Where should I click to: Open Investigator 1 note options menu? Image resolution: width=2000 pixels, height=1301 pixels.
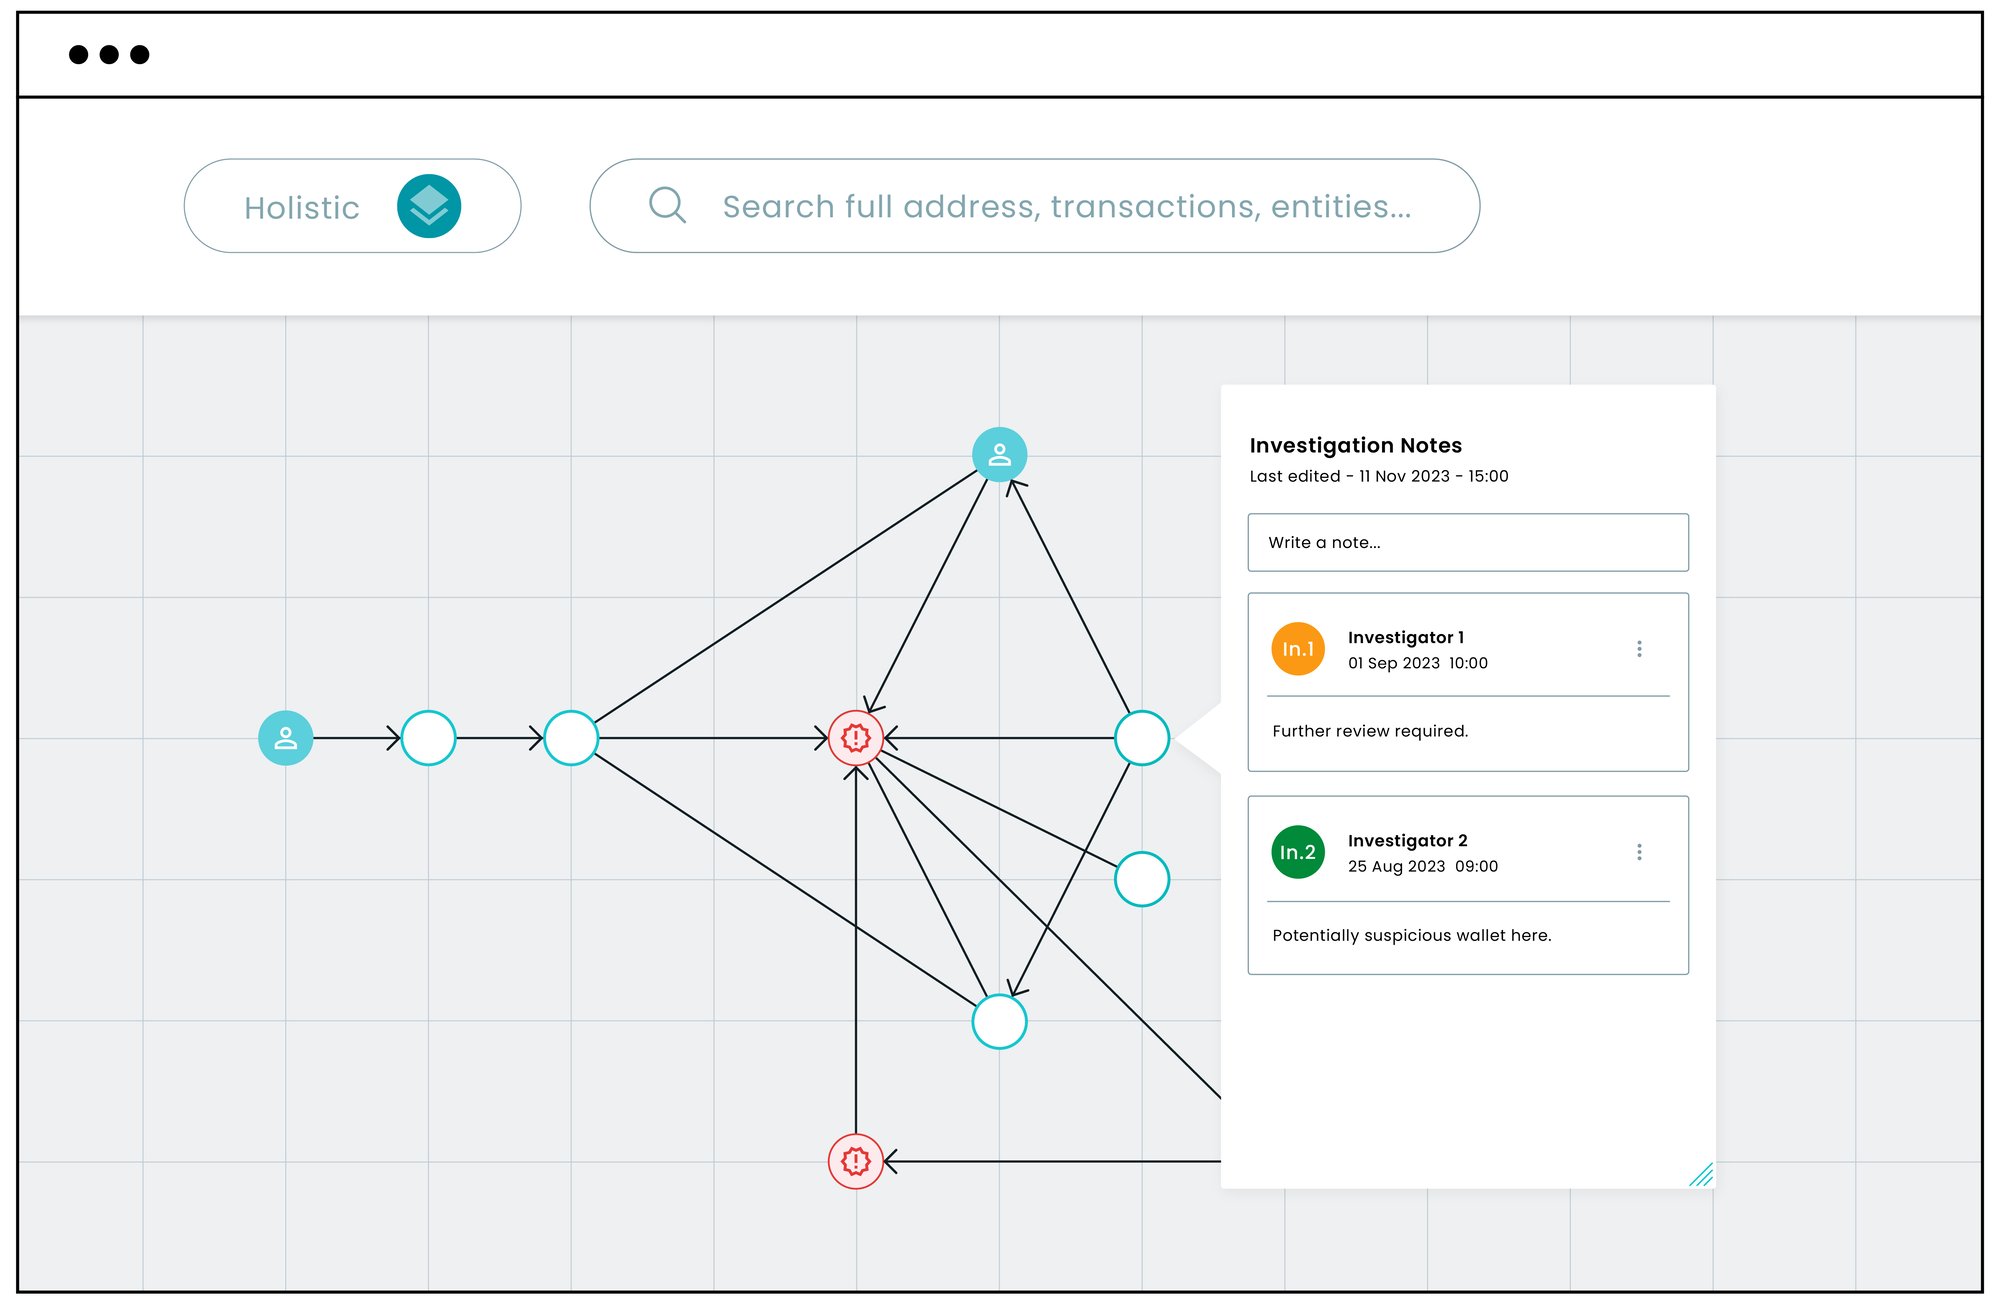pos(1639,649)
